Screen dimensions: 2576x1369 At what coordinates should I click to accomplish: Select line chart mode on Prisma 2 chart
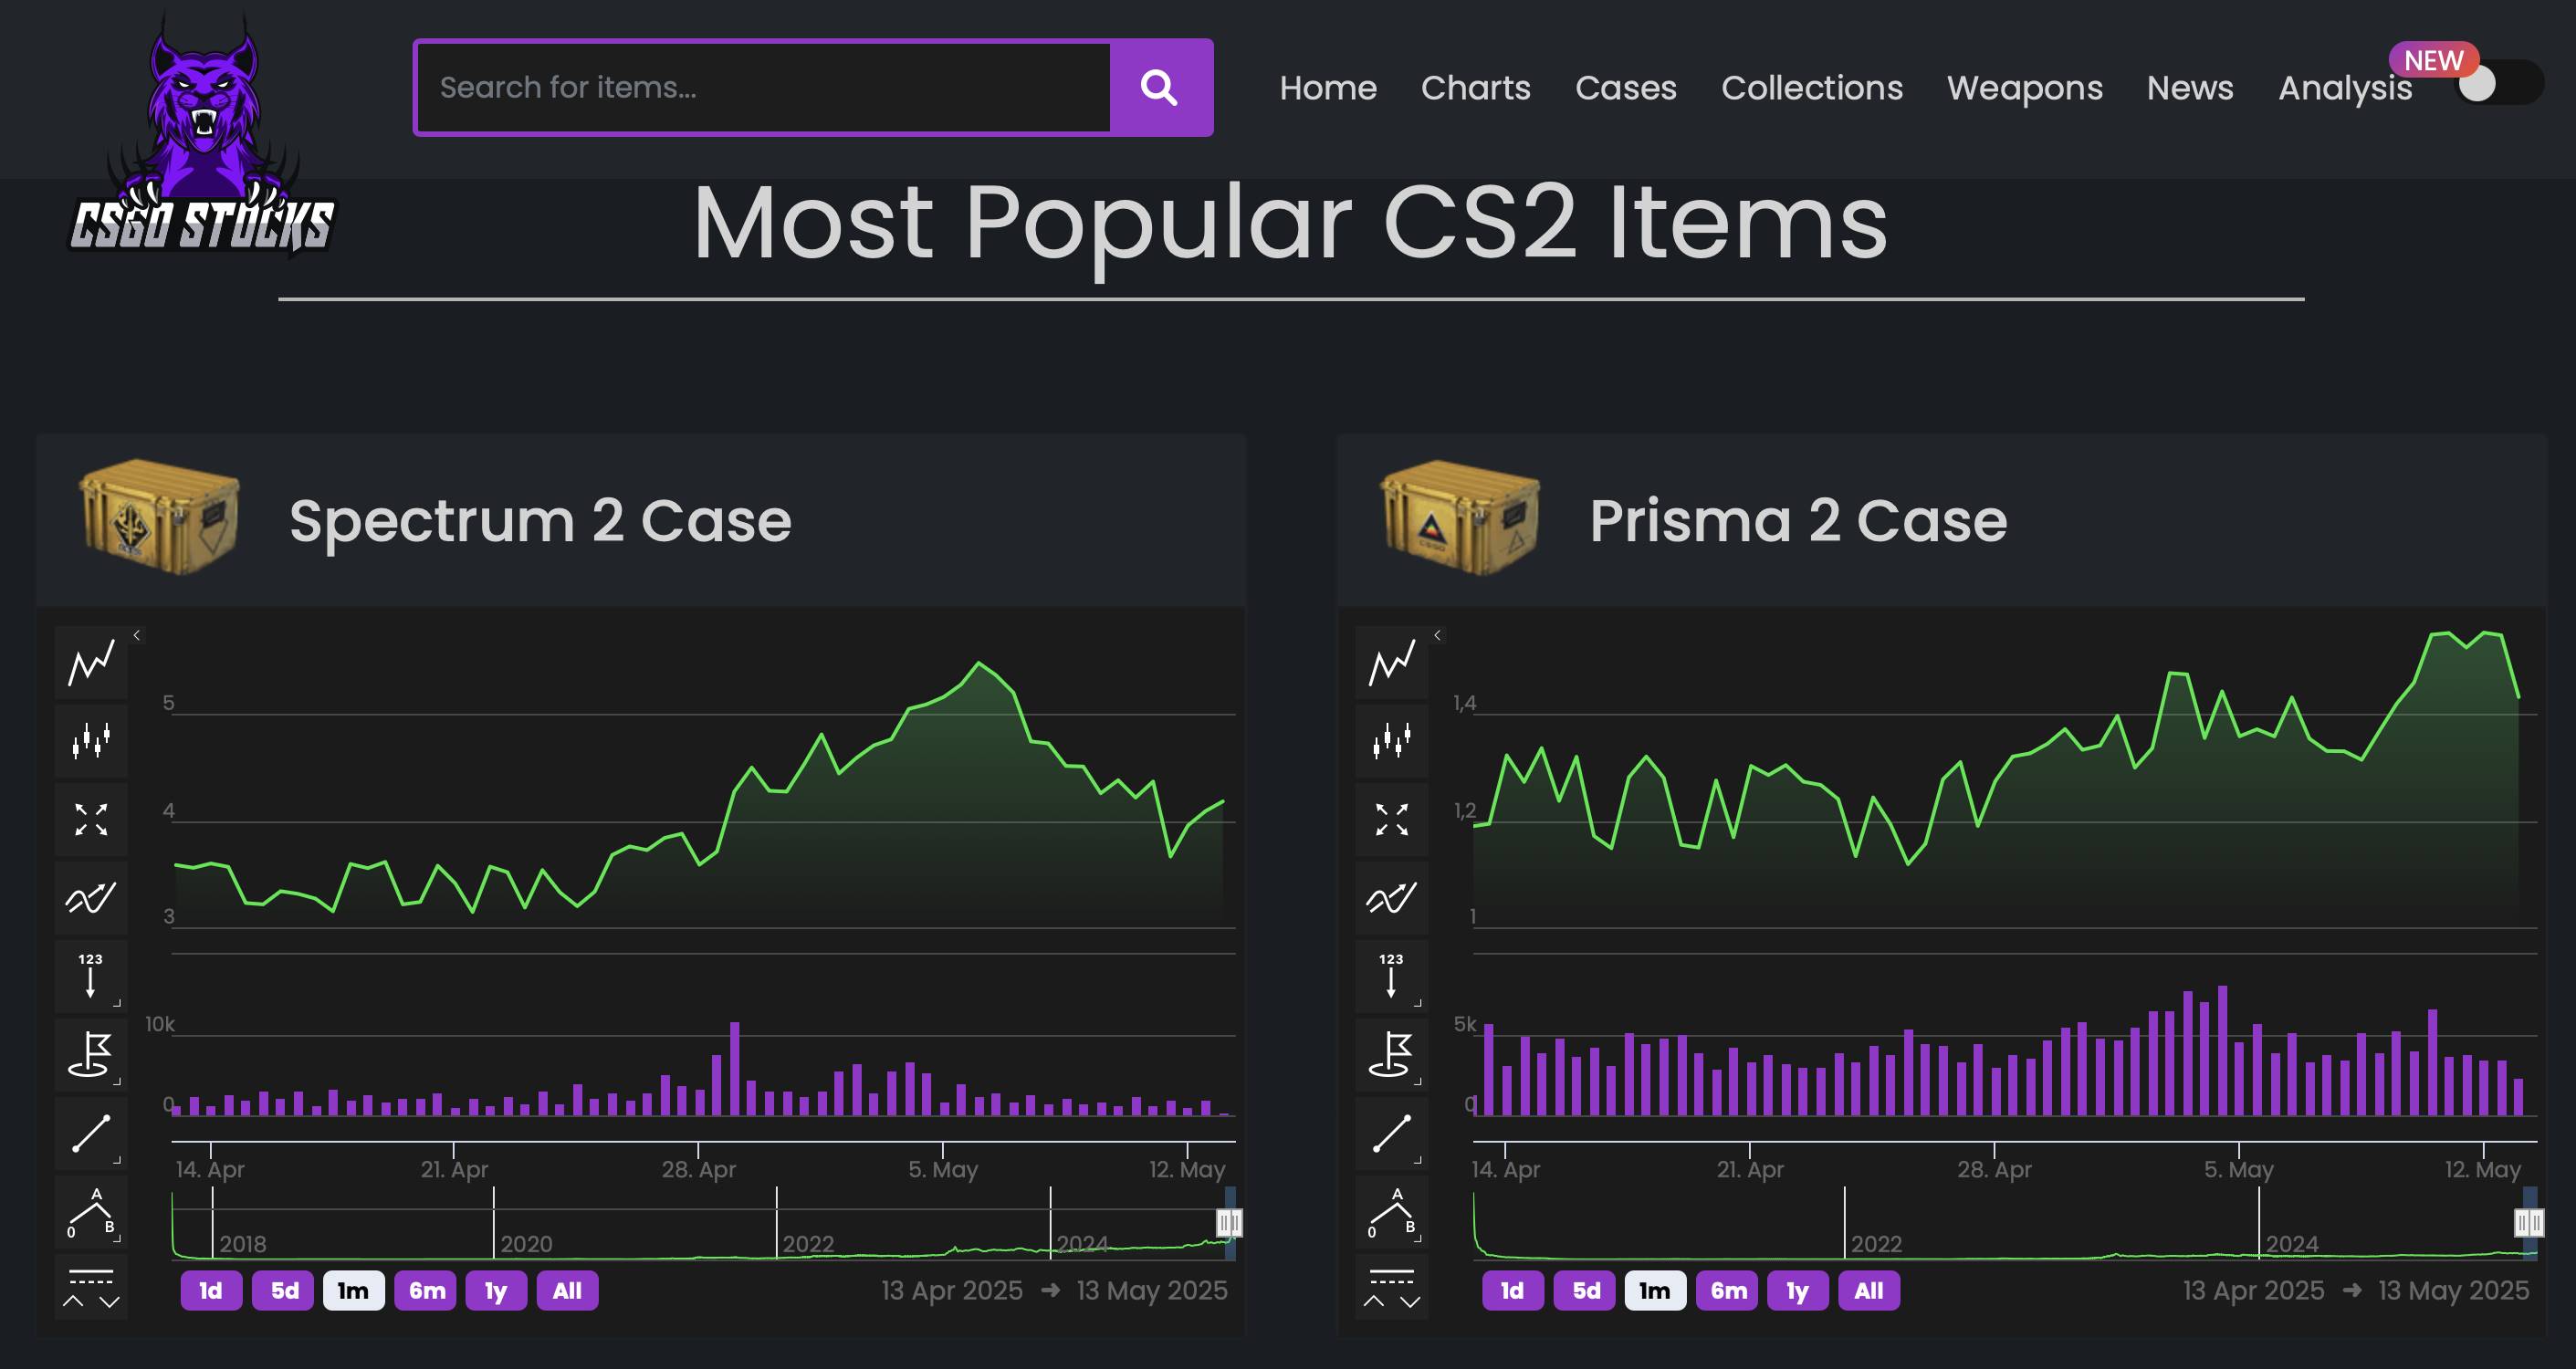point(1392,661)
